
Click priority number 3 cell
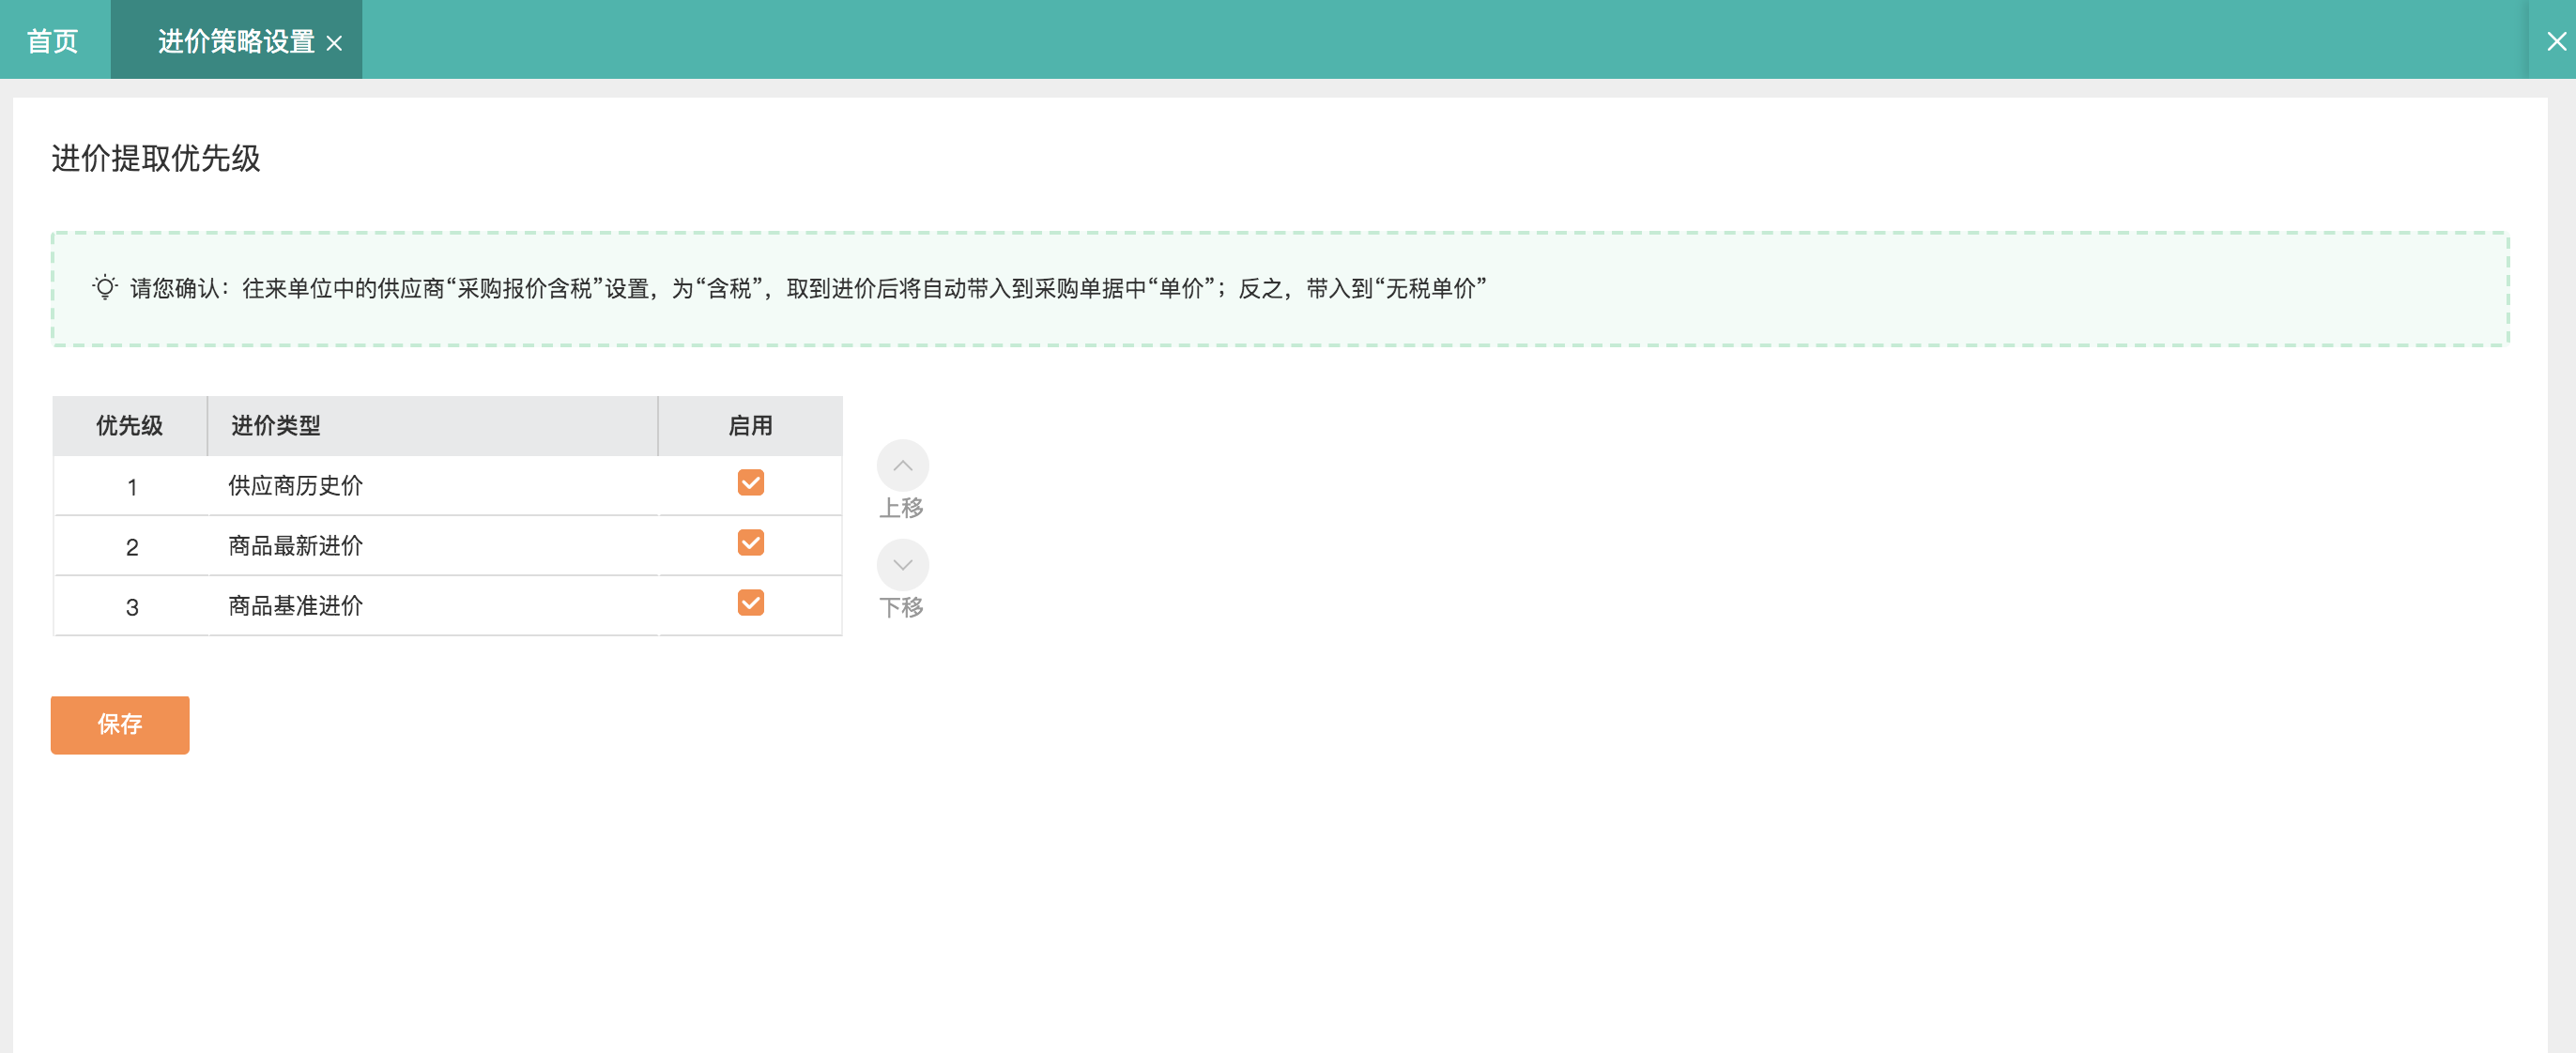131,604
